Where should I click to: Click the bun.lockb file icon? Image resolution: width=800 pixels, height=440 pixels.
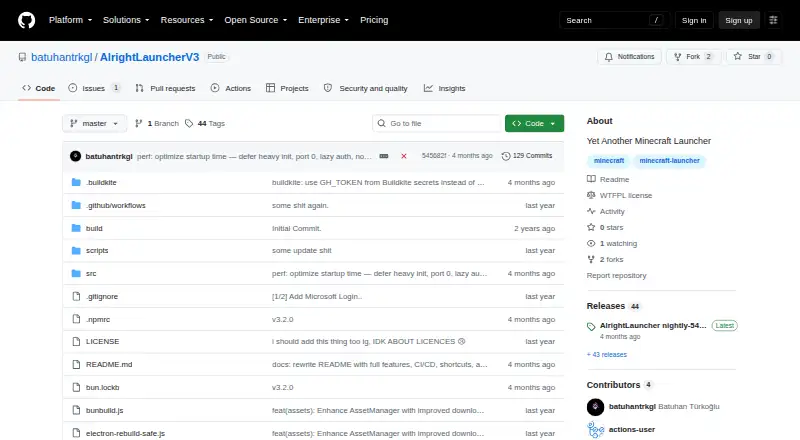coord(76,387)
